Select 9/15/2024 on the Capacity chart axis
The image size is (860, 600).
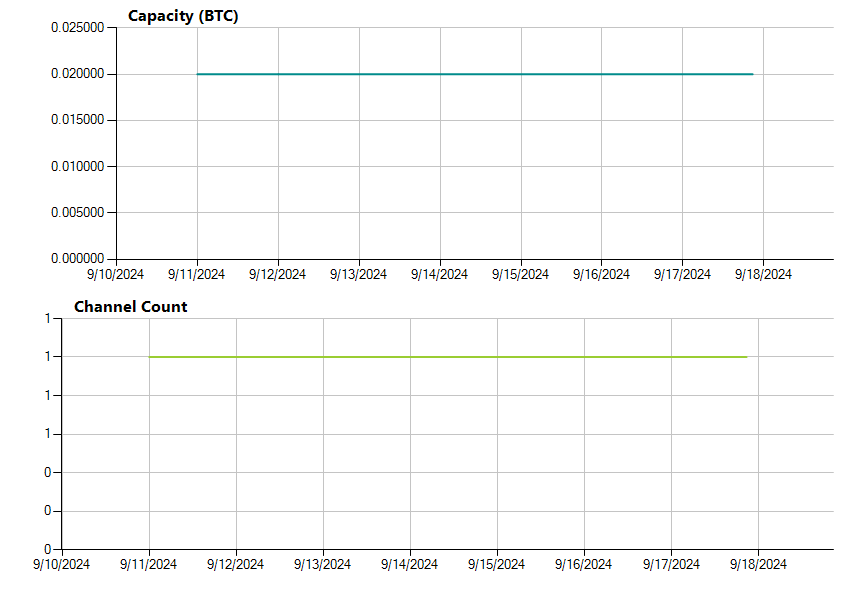(520, 274)
